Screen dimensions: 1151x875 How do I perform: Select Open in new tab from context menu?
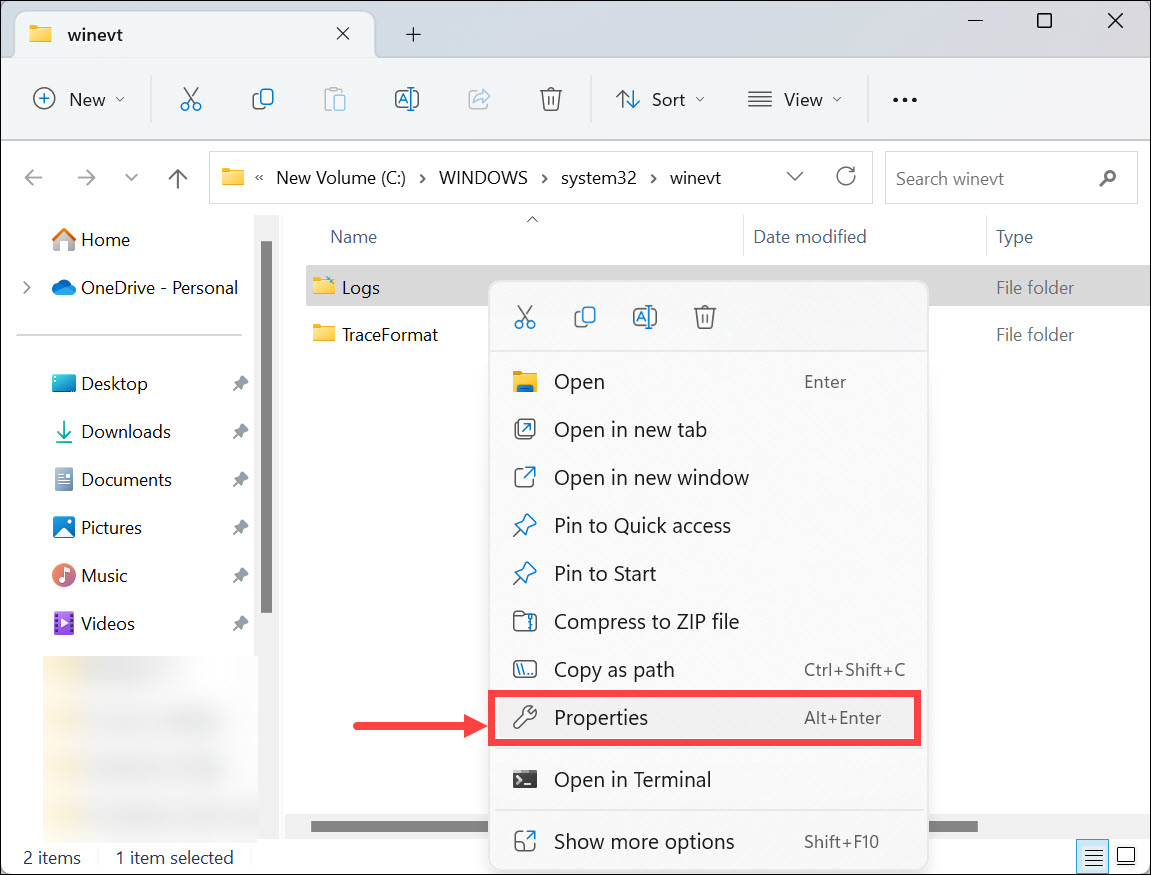(630, 429)
